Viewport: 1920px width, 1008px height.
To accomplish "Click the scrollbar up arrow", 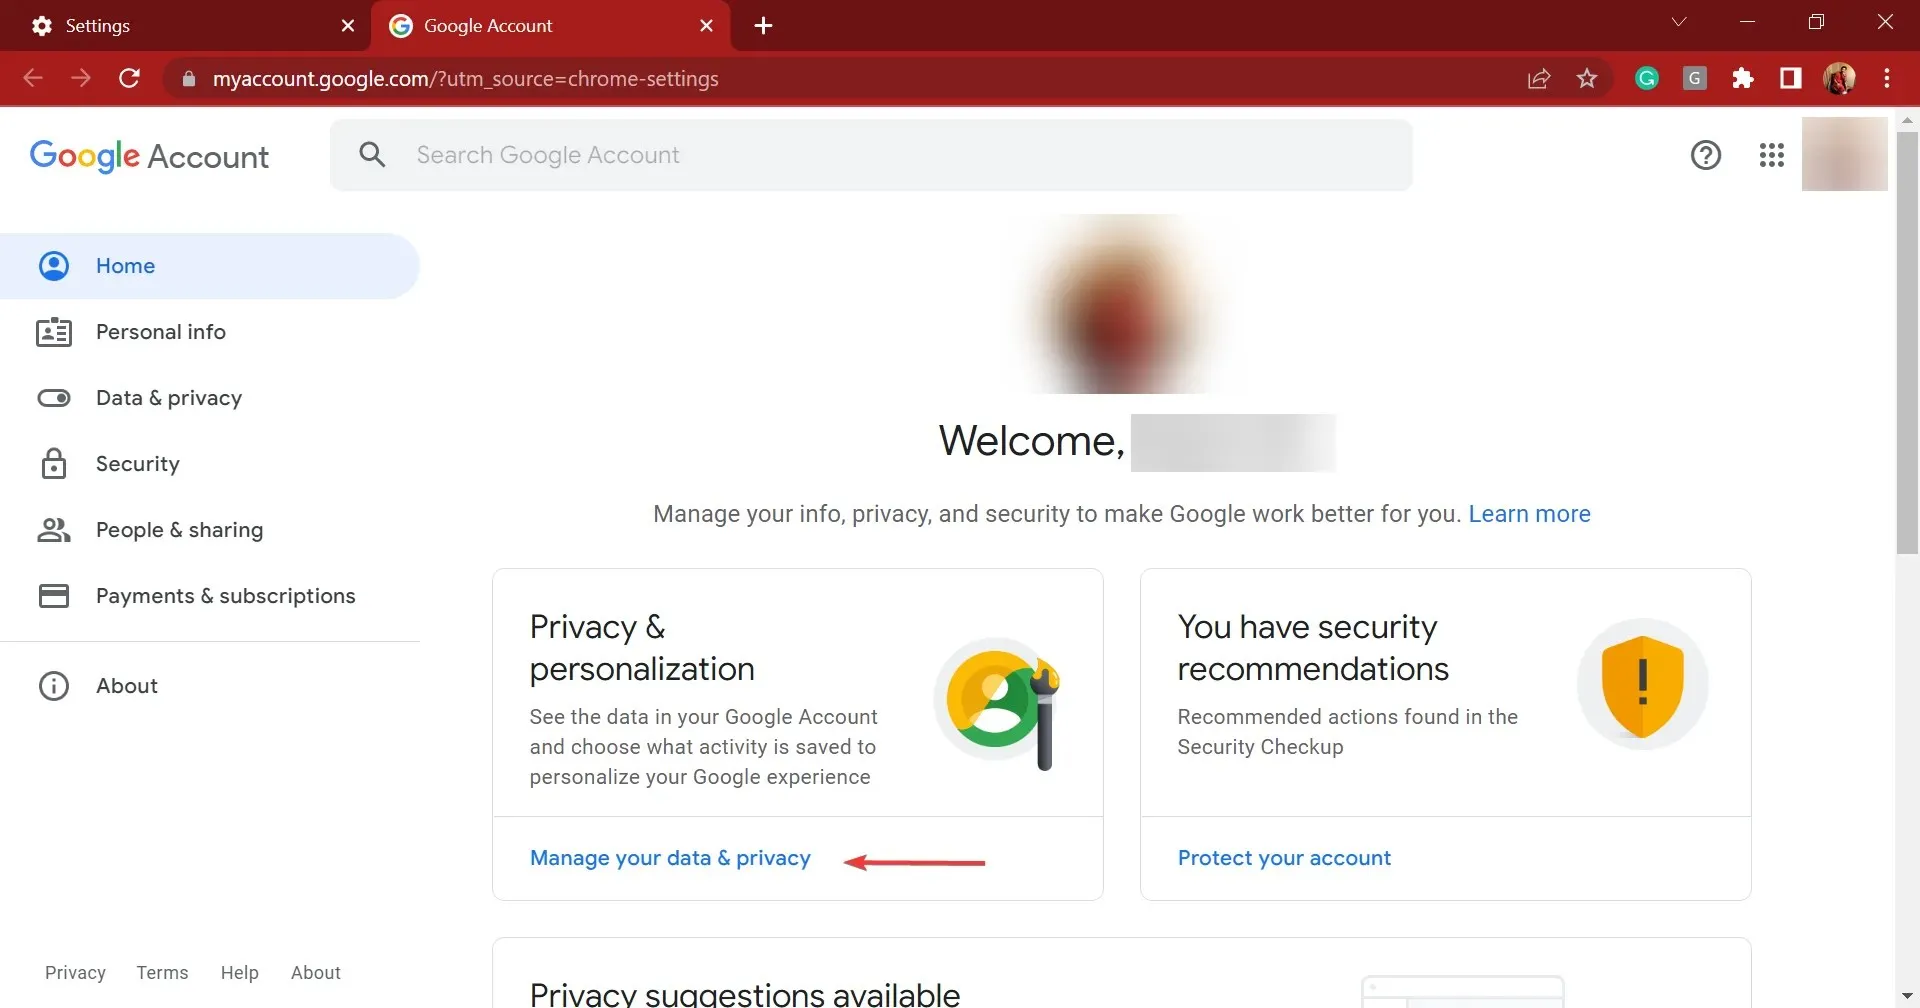I will [1907, 120].
